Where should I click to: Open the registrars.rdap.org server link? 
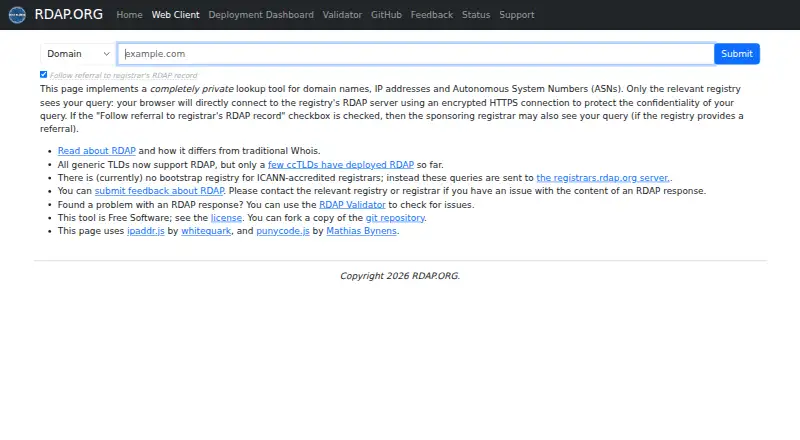click(603, 178)
